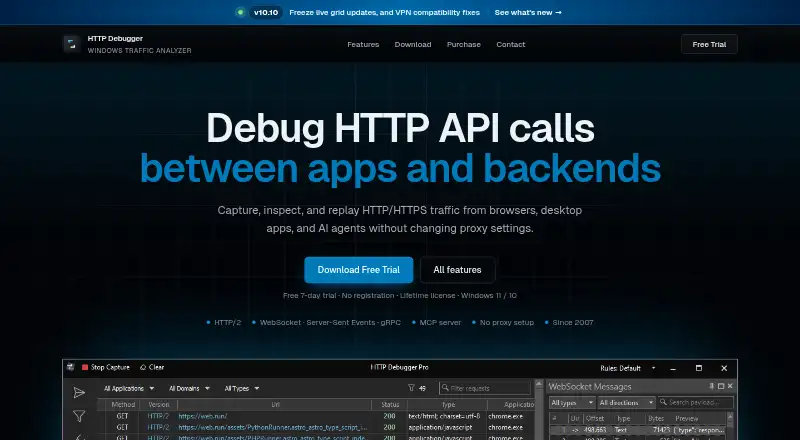
Task: Click the No proxy setup feature bullet
Action: coord(503,323)
